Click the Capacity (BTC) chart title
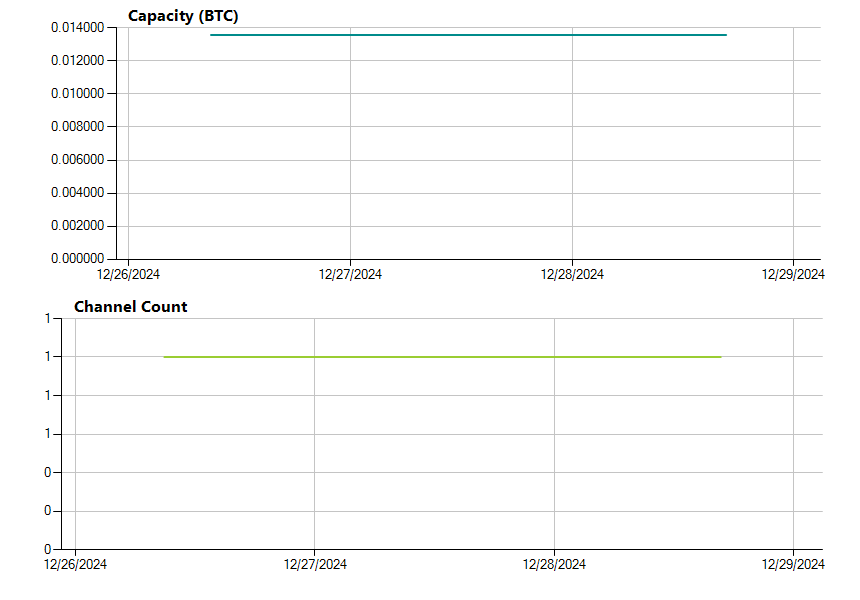860x600 pixels. (x=183, y=16)
